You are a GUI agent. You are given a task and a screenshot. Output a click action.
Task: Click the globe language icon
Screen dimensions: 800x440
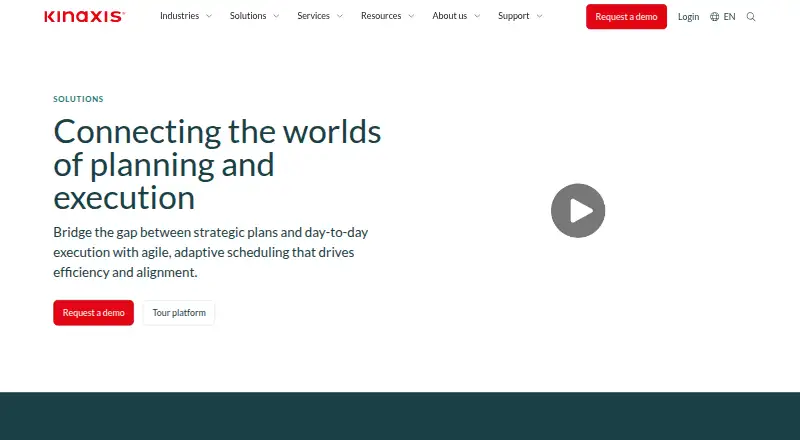[x=715, y=17]
